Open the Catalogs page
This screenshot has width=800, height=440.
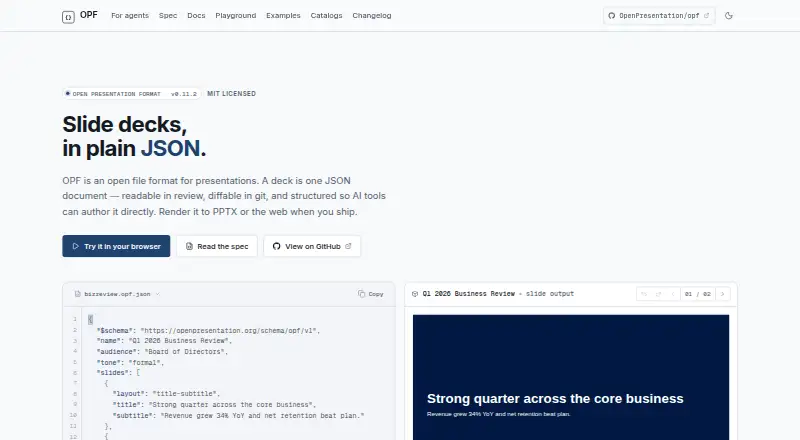coord(327,16)
